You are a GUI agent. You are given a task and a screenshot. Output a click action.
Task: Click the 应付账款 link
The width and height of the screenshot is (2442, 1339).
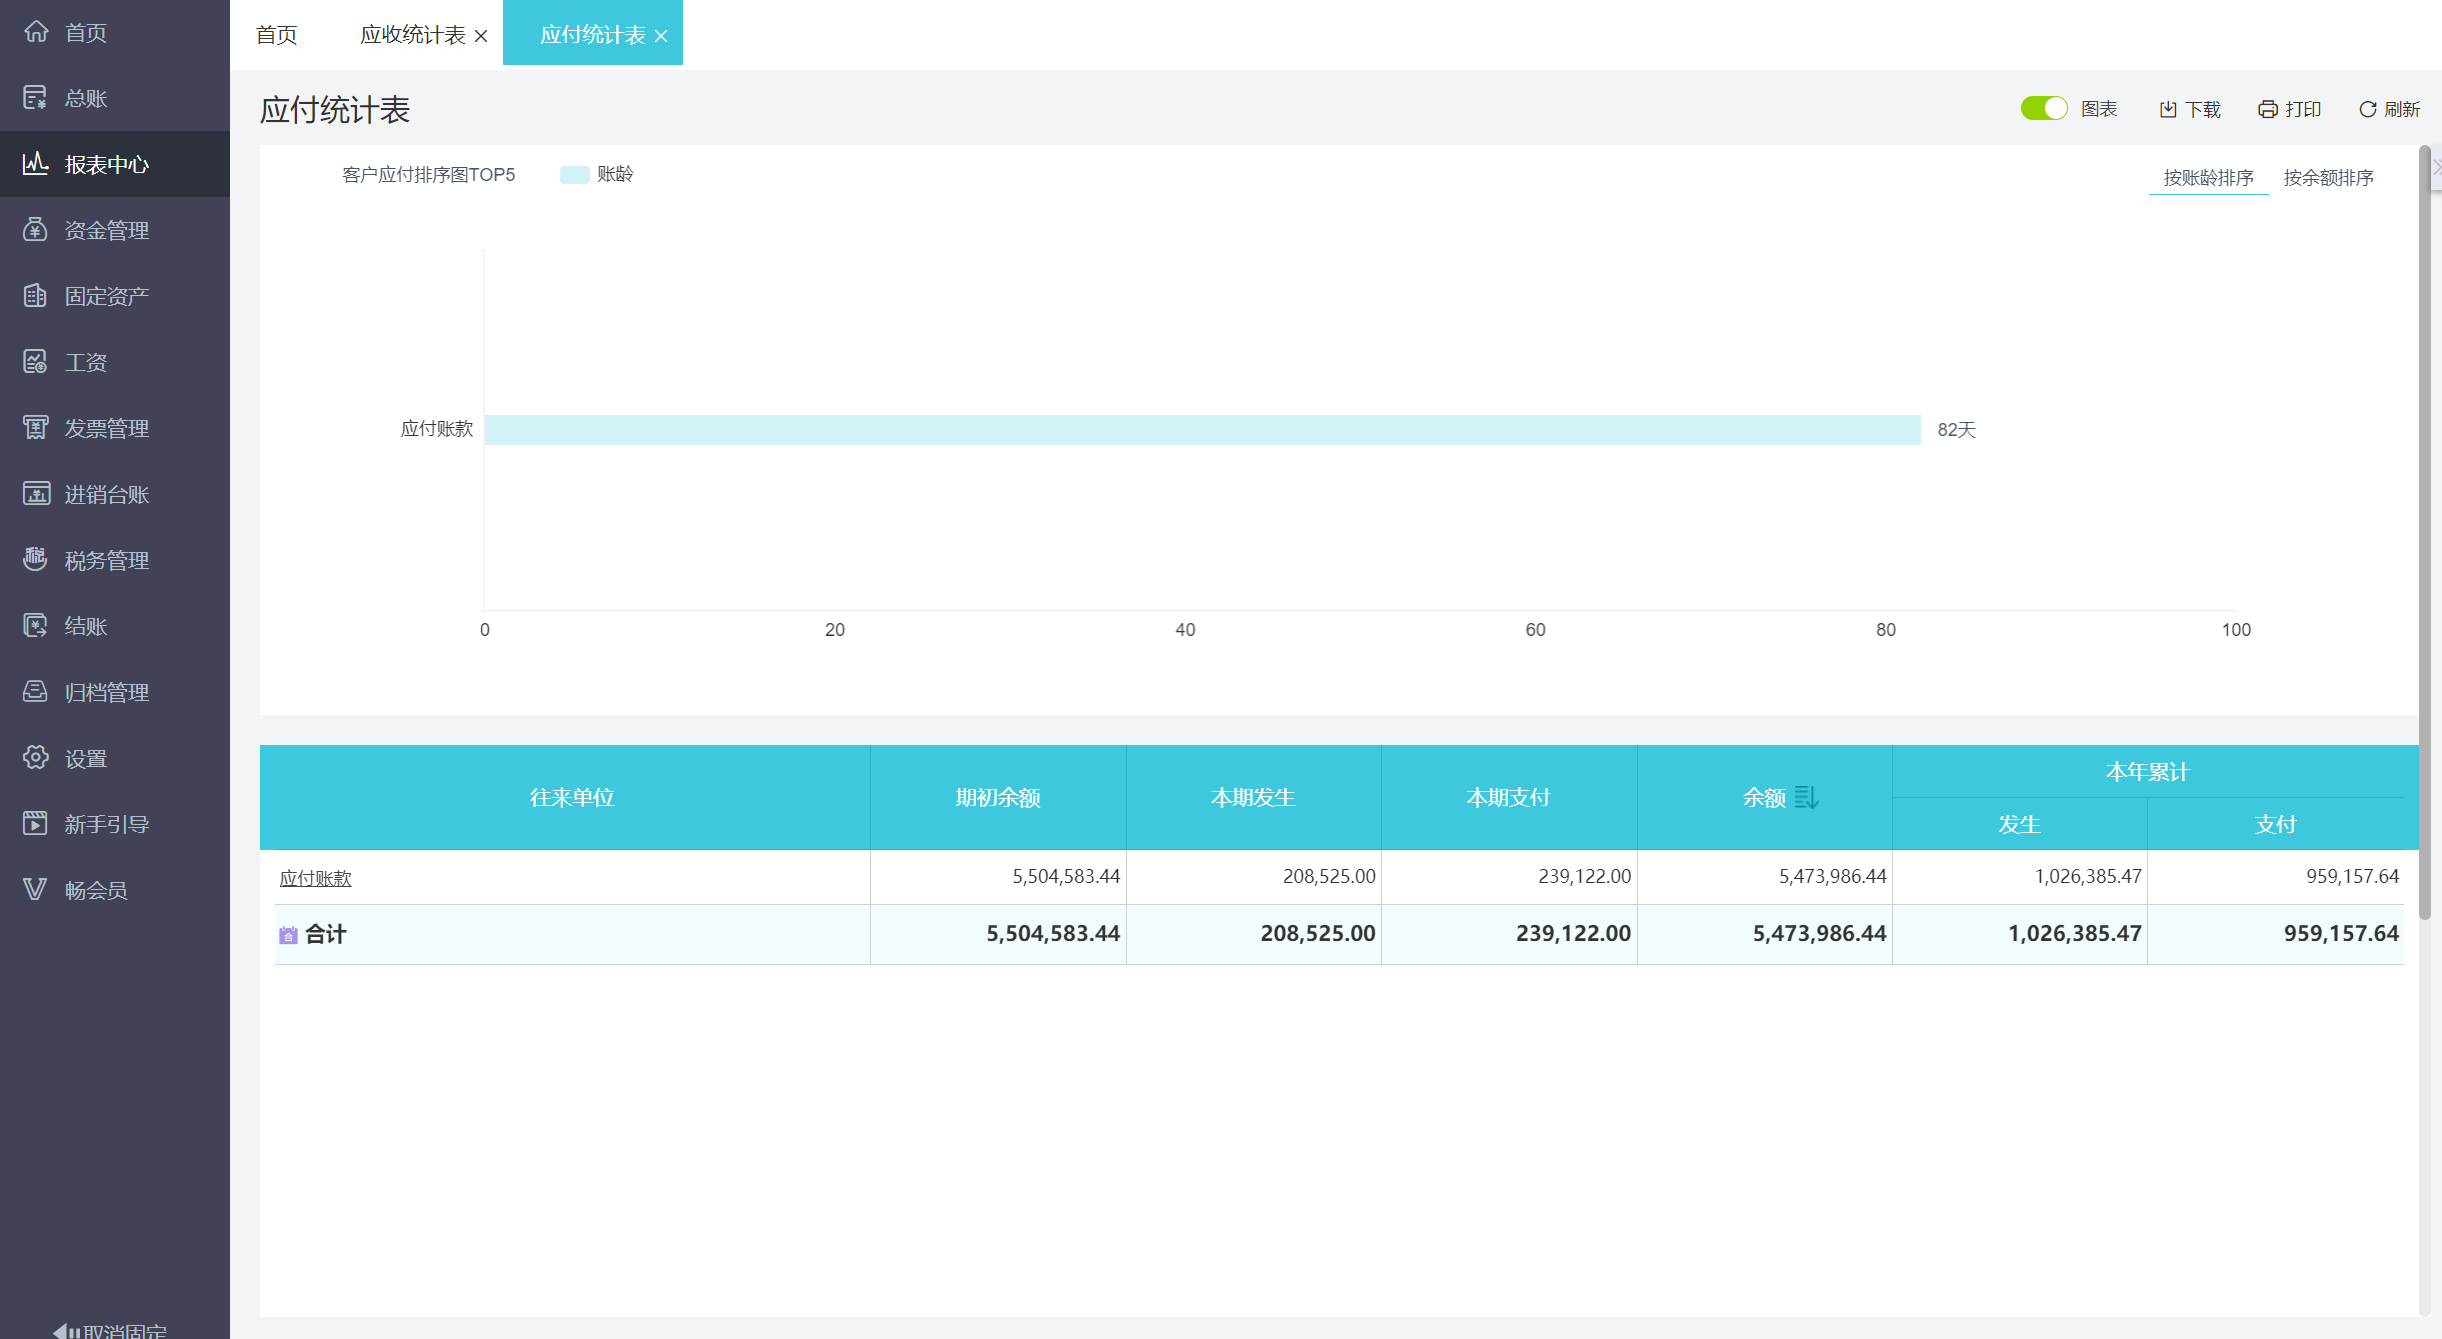[x=317, y=877]
